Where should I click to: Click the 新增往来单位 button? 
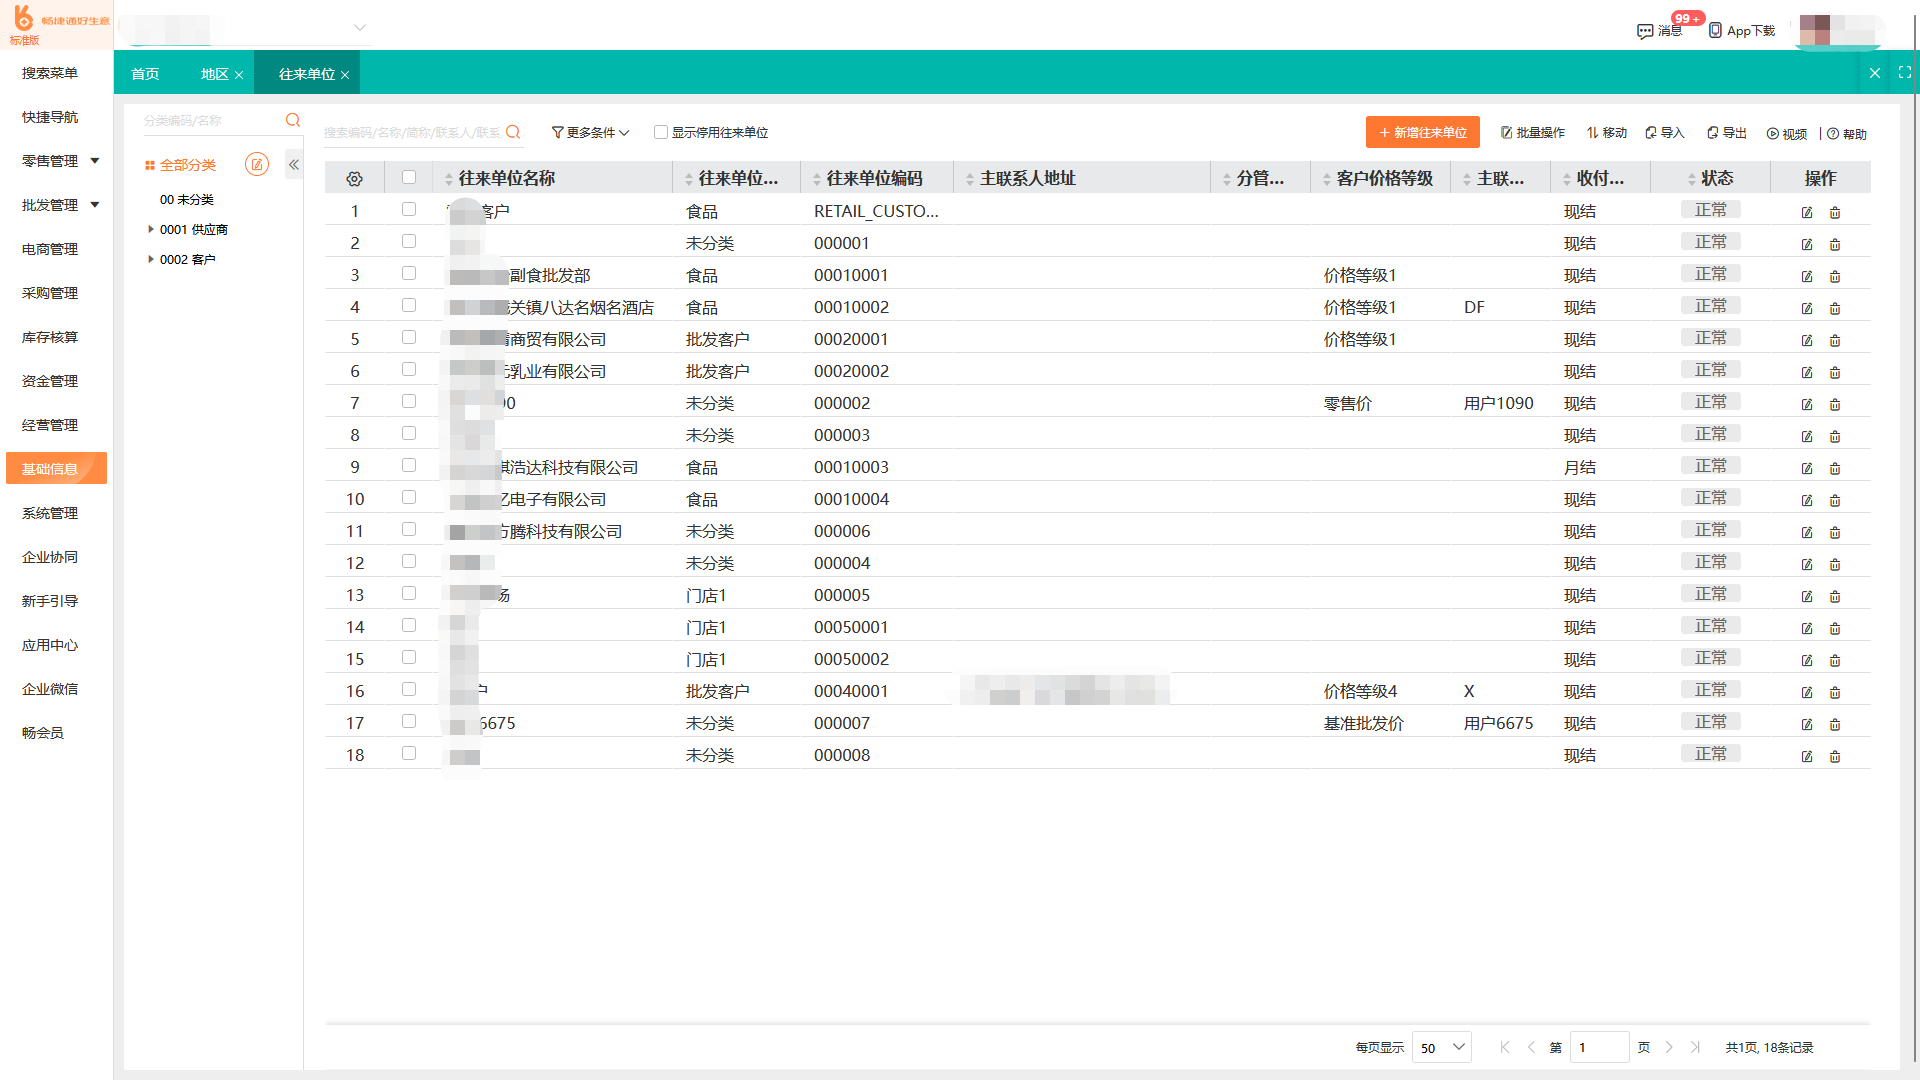pos(1425,131)
